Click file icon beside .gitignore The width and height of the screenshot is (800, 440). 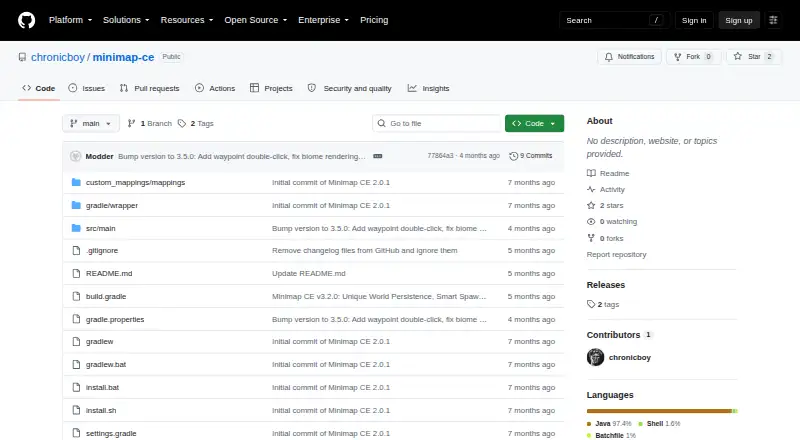coord(76,251)
